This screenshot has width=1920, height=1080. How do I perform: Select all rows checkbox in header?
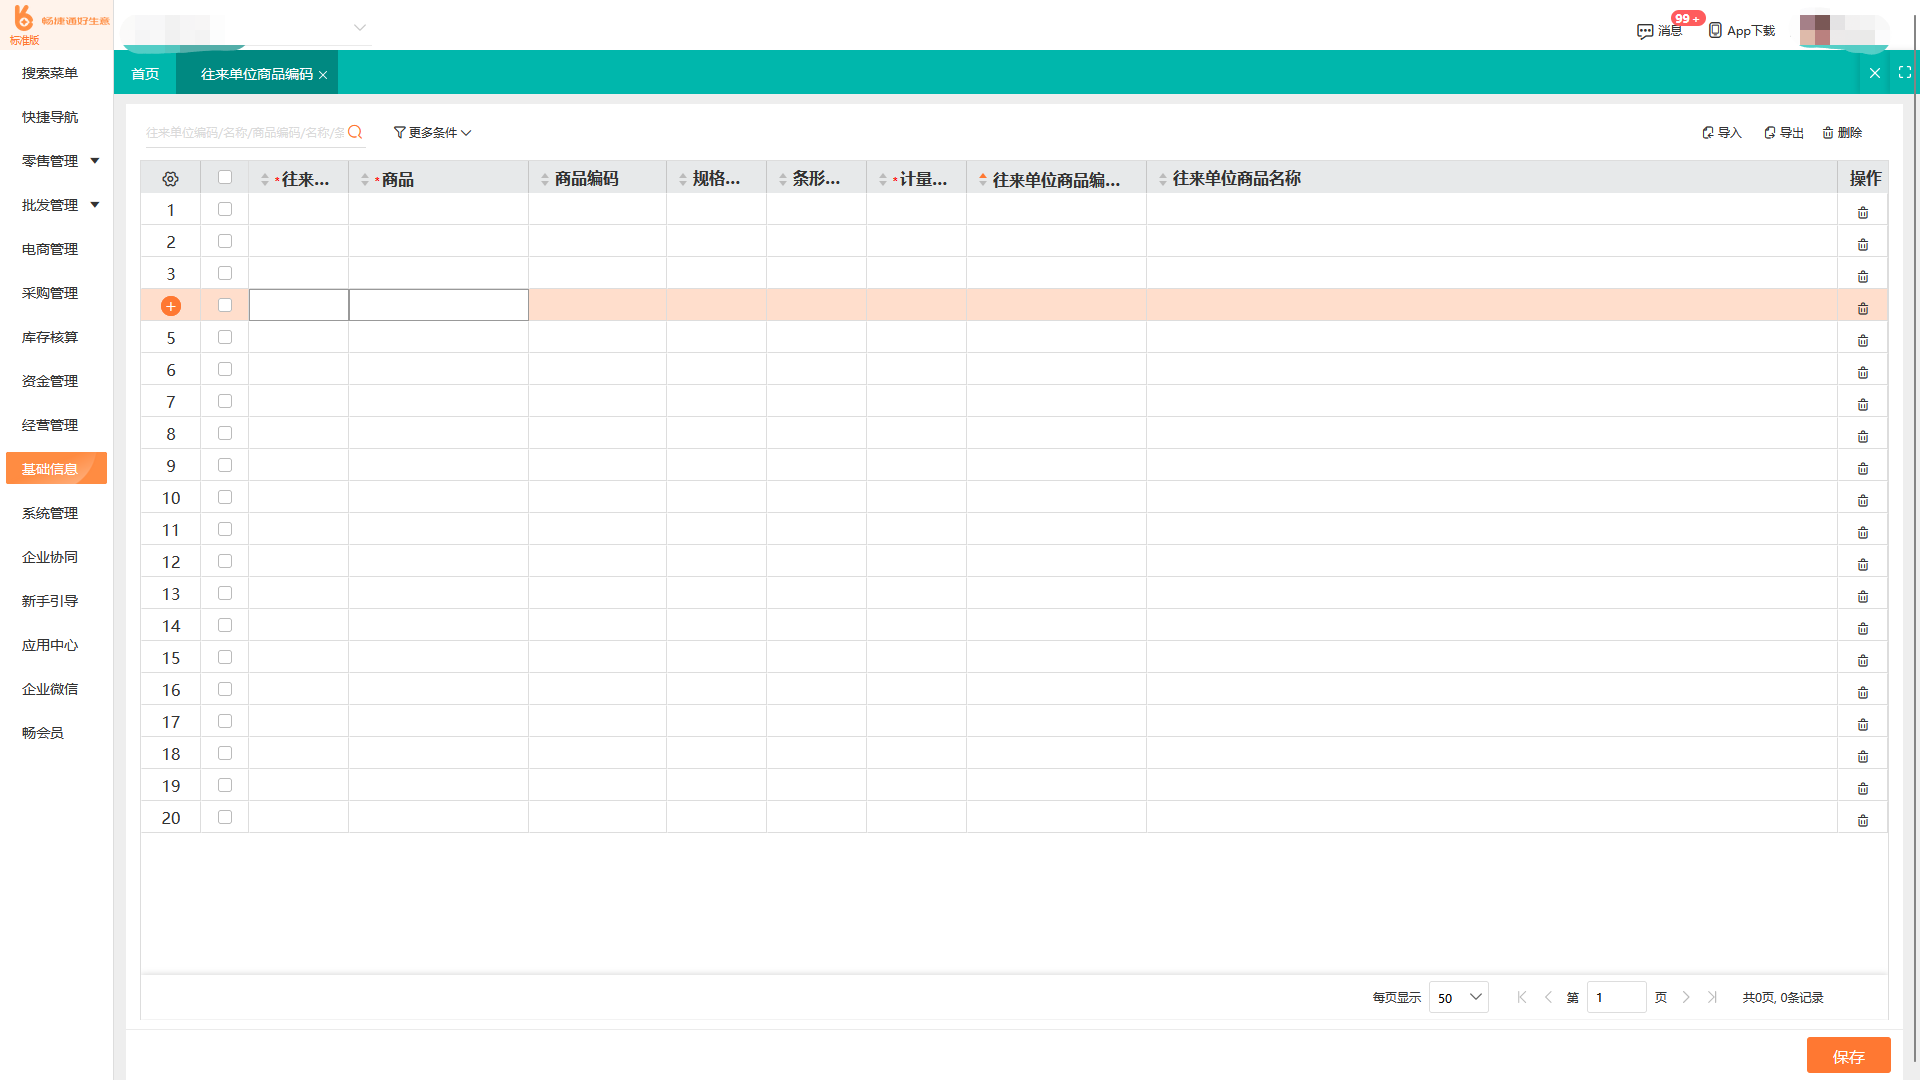point(224,178)
